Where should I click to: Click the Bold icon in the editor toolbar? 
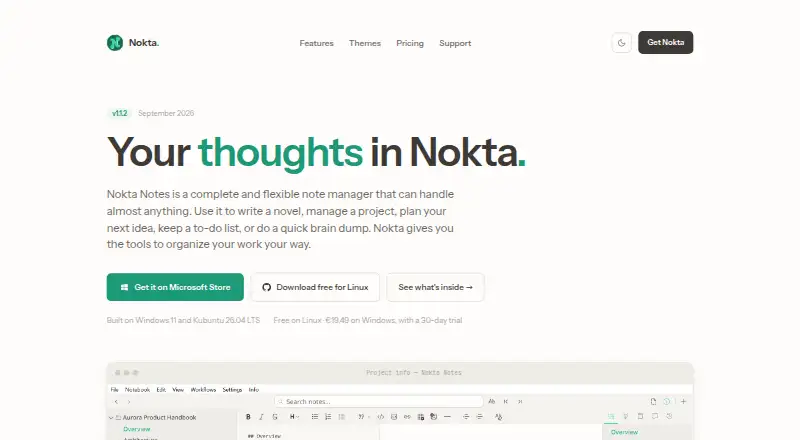pyautogui.click(x=248, y=417)
